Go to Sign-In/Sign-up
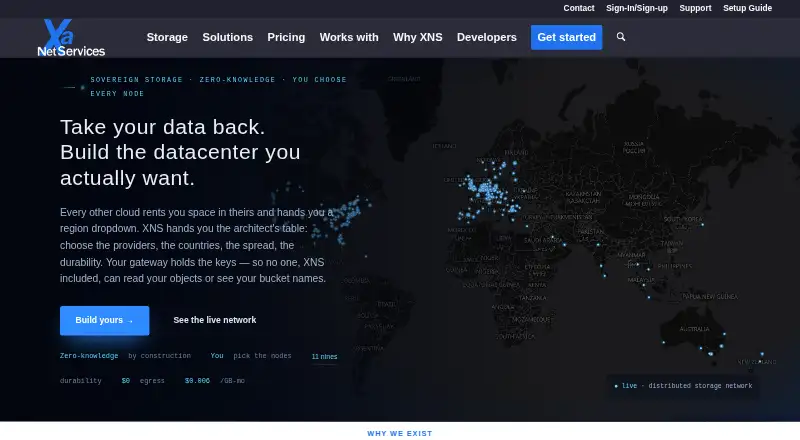Screen dimensions: 800x440 coord(637,8)
